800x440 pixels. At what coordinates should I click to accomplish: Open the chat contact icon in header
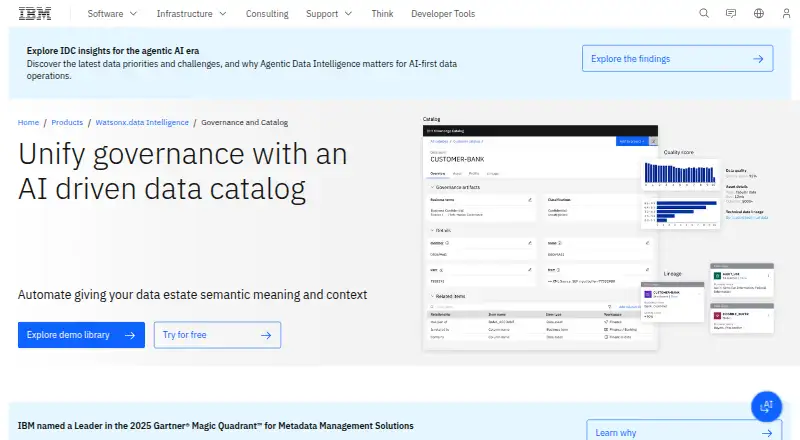click(731, 13)
